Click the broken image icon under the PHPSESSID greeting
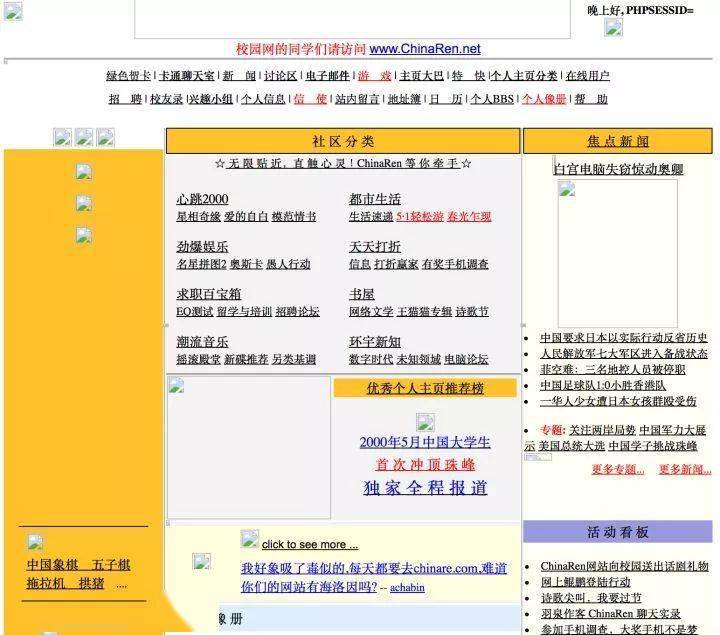The image size is (720, 635). (x=613, y=27)
